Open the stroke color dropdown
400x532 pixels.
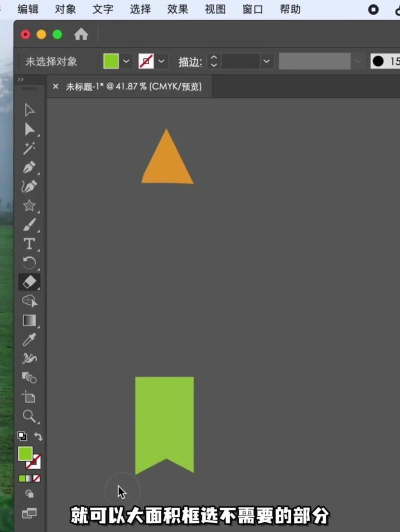click(161, 61)
